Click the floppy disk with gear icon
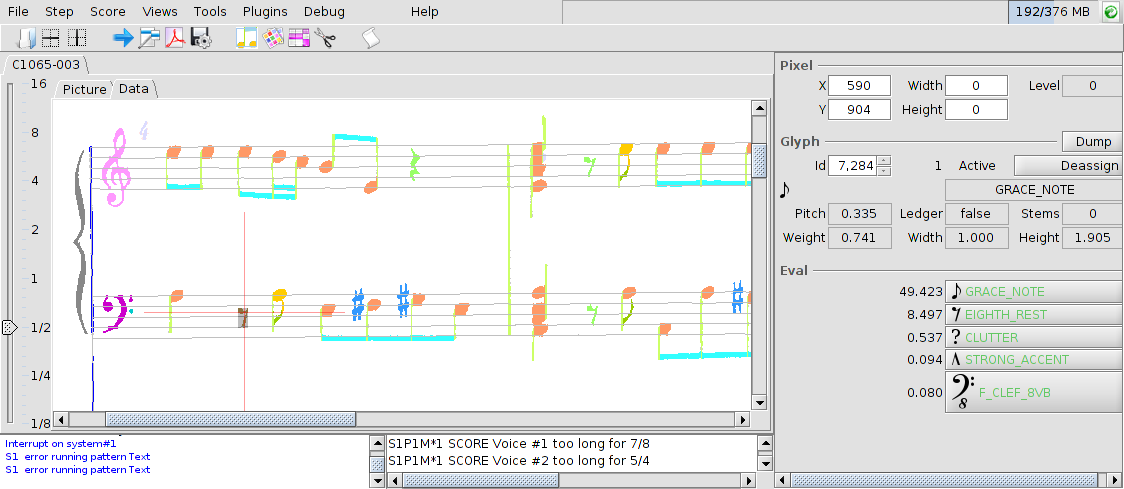The image size is (1124, 489). pyautogui.click(x=200, y=39)
